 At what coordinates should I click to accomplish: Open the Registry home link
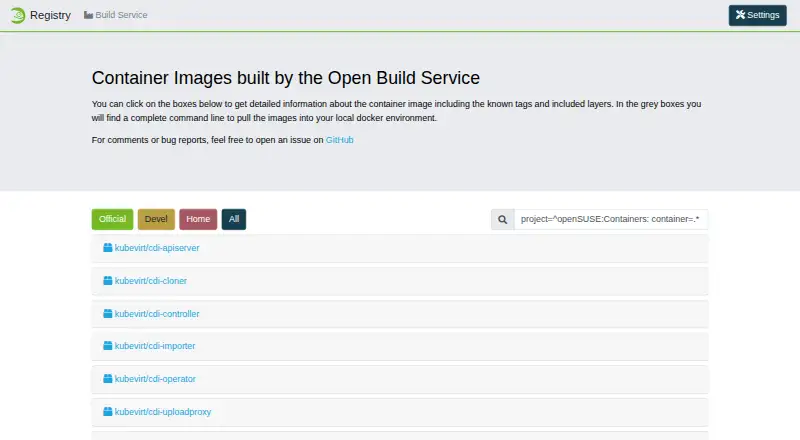(x=50, y=15)
